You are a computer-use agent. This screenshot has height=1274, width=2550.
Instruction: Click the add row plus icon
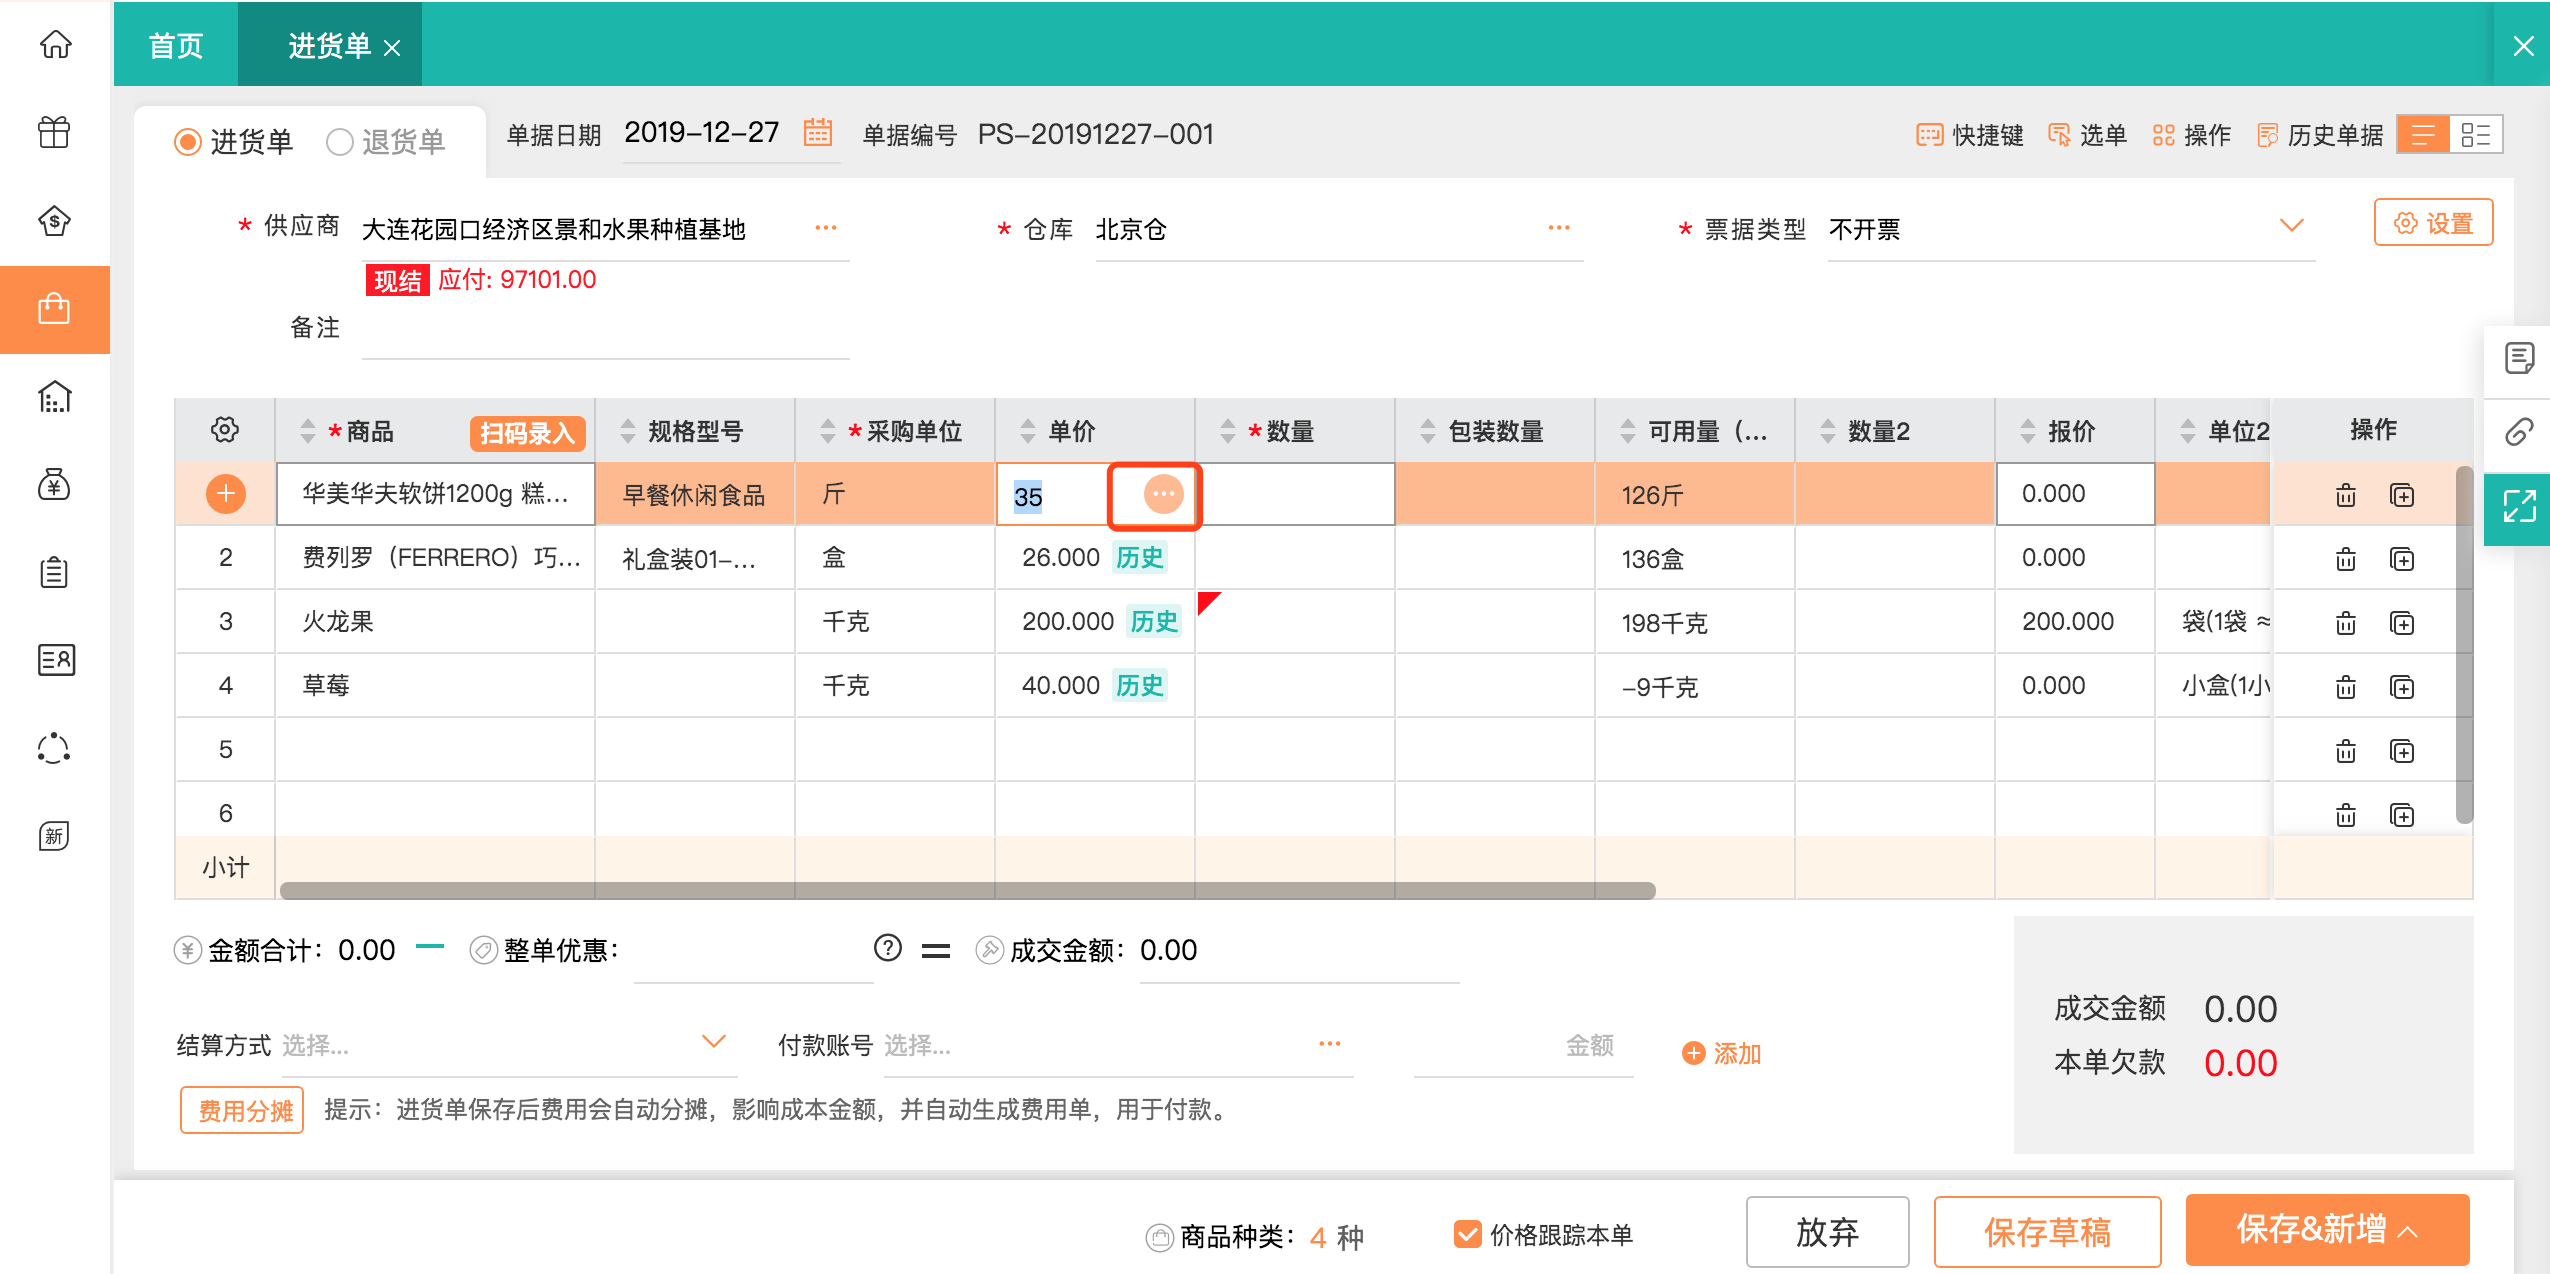[224, 495]
